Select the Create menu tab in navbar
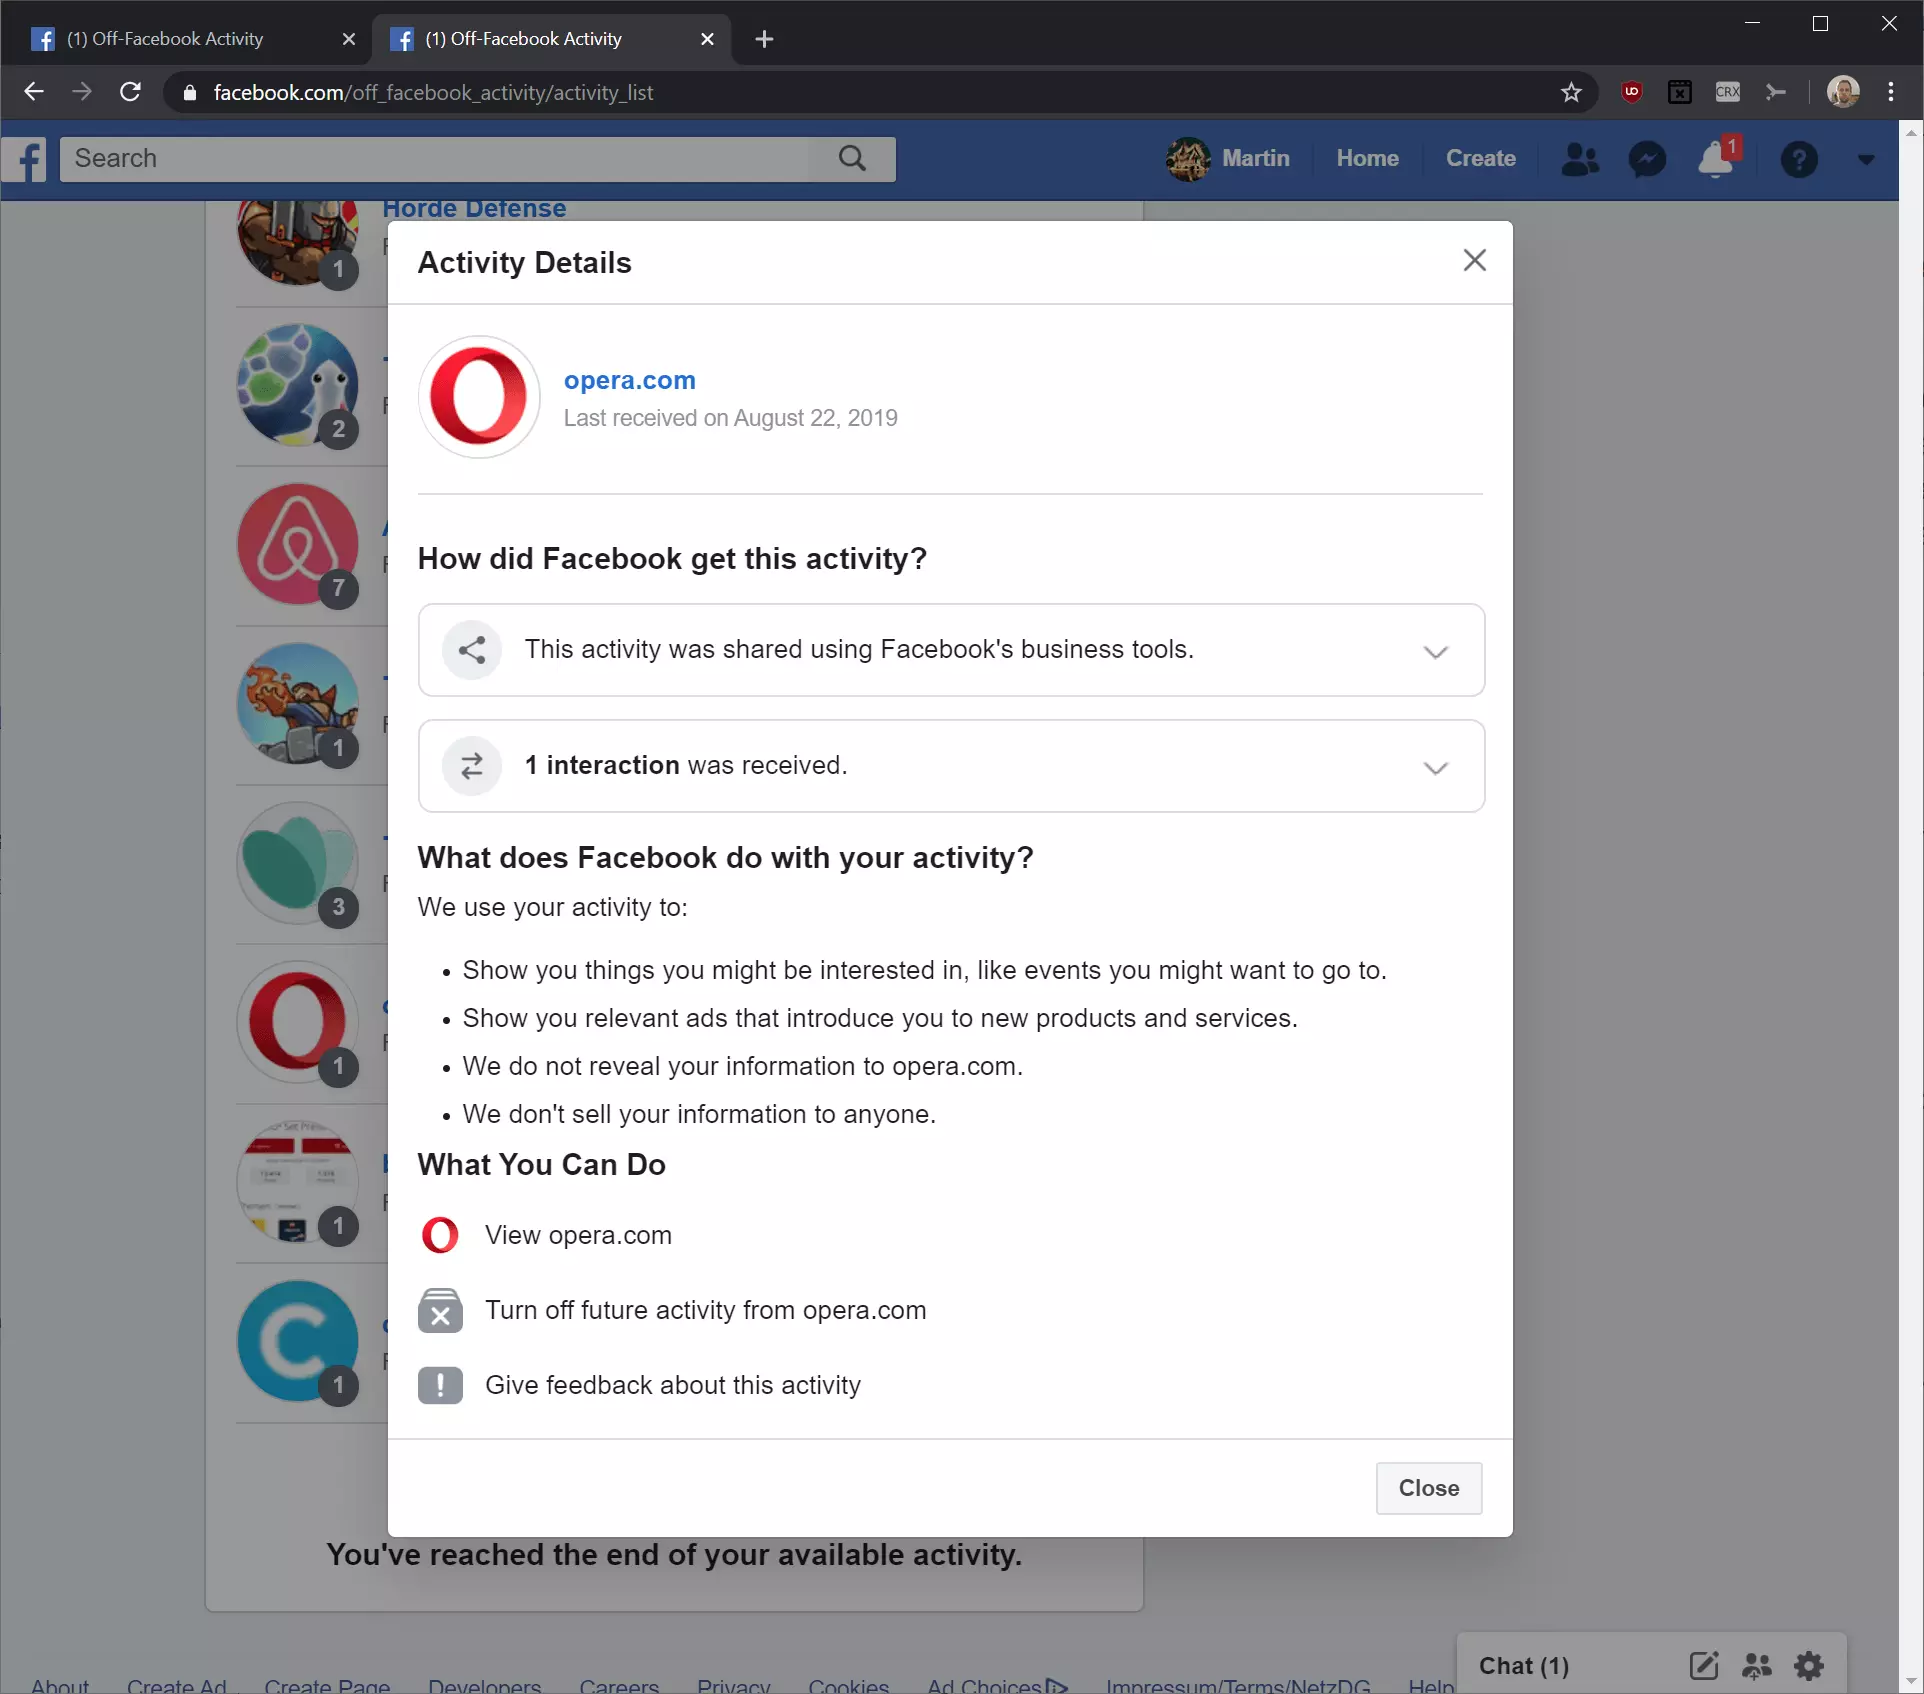This screenshot has height=1694, width=1924. (x=1481, y=157)
